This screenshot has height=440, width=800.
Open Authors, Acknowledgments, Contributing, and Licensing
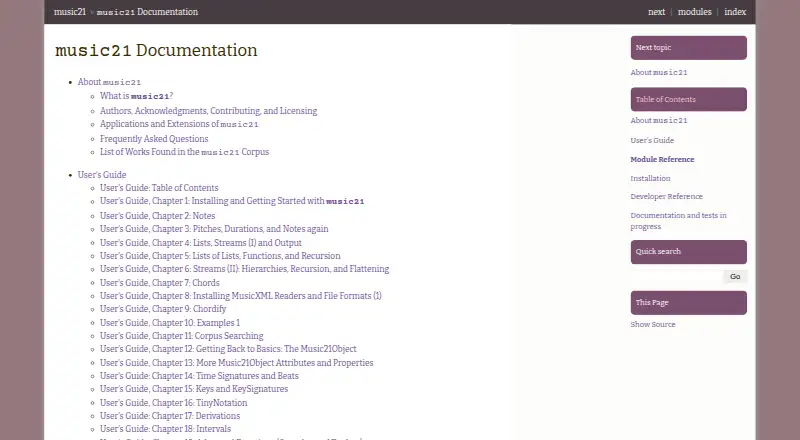tap(208, 111)
